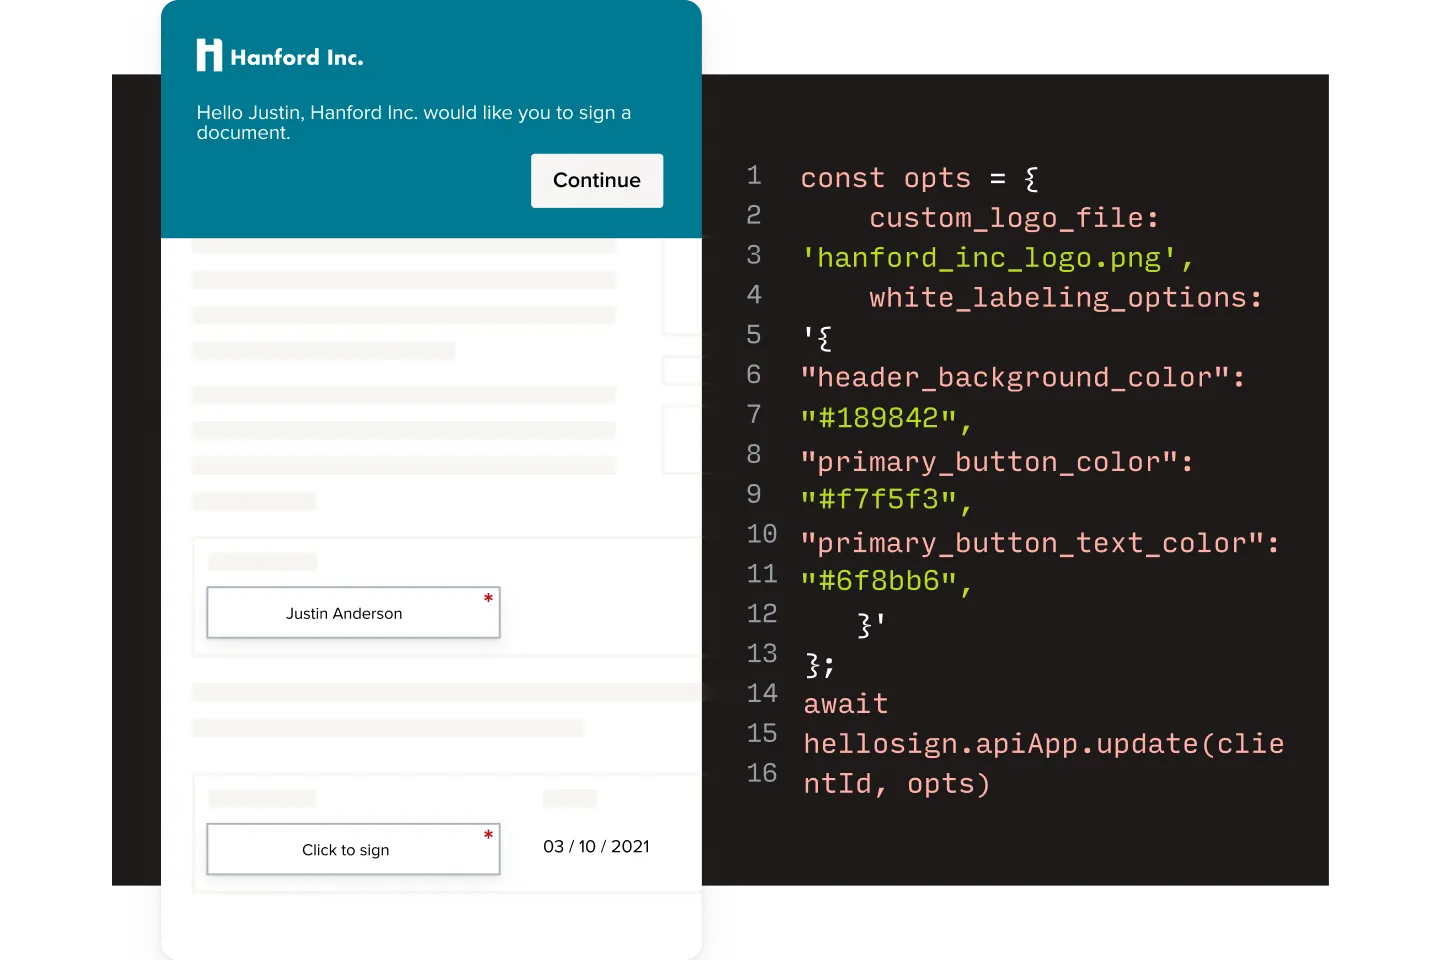
Task: Click the "#f7f5f3" color value
Action: (x=878, y=499)
